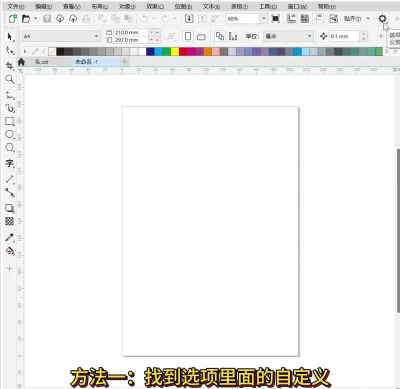Open the A4 page size dropdown
400x389 pixels.
tap(96, 36)
